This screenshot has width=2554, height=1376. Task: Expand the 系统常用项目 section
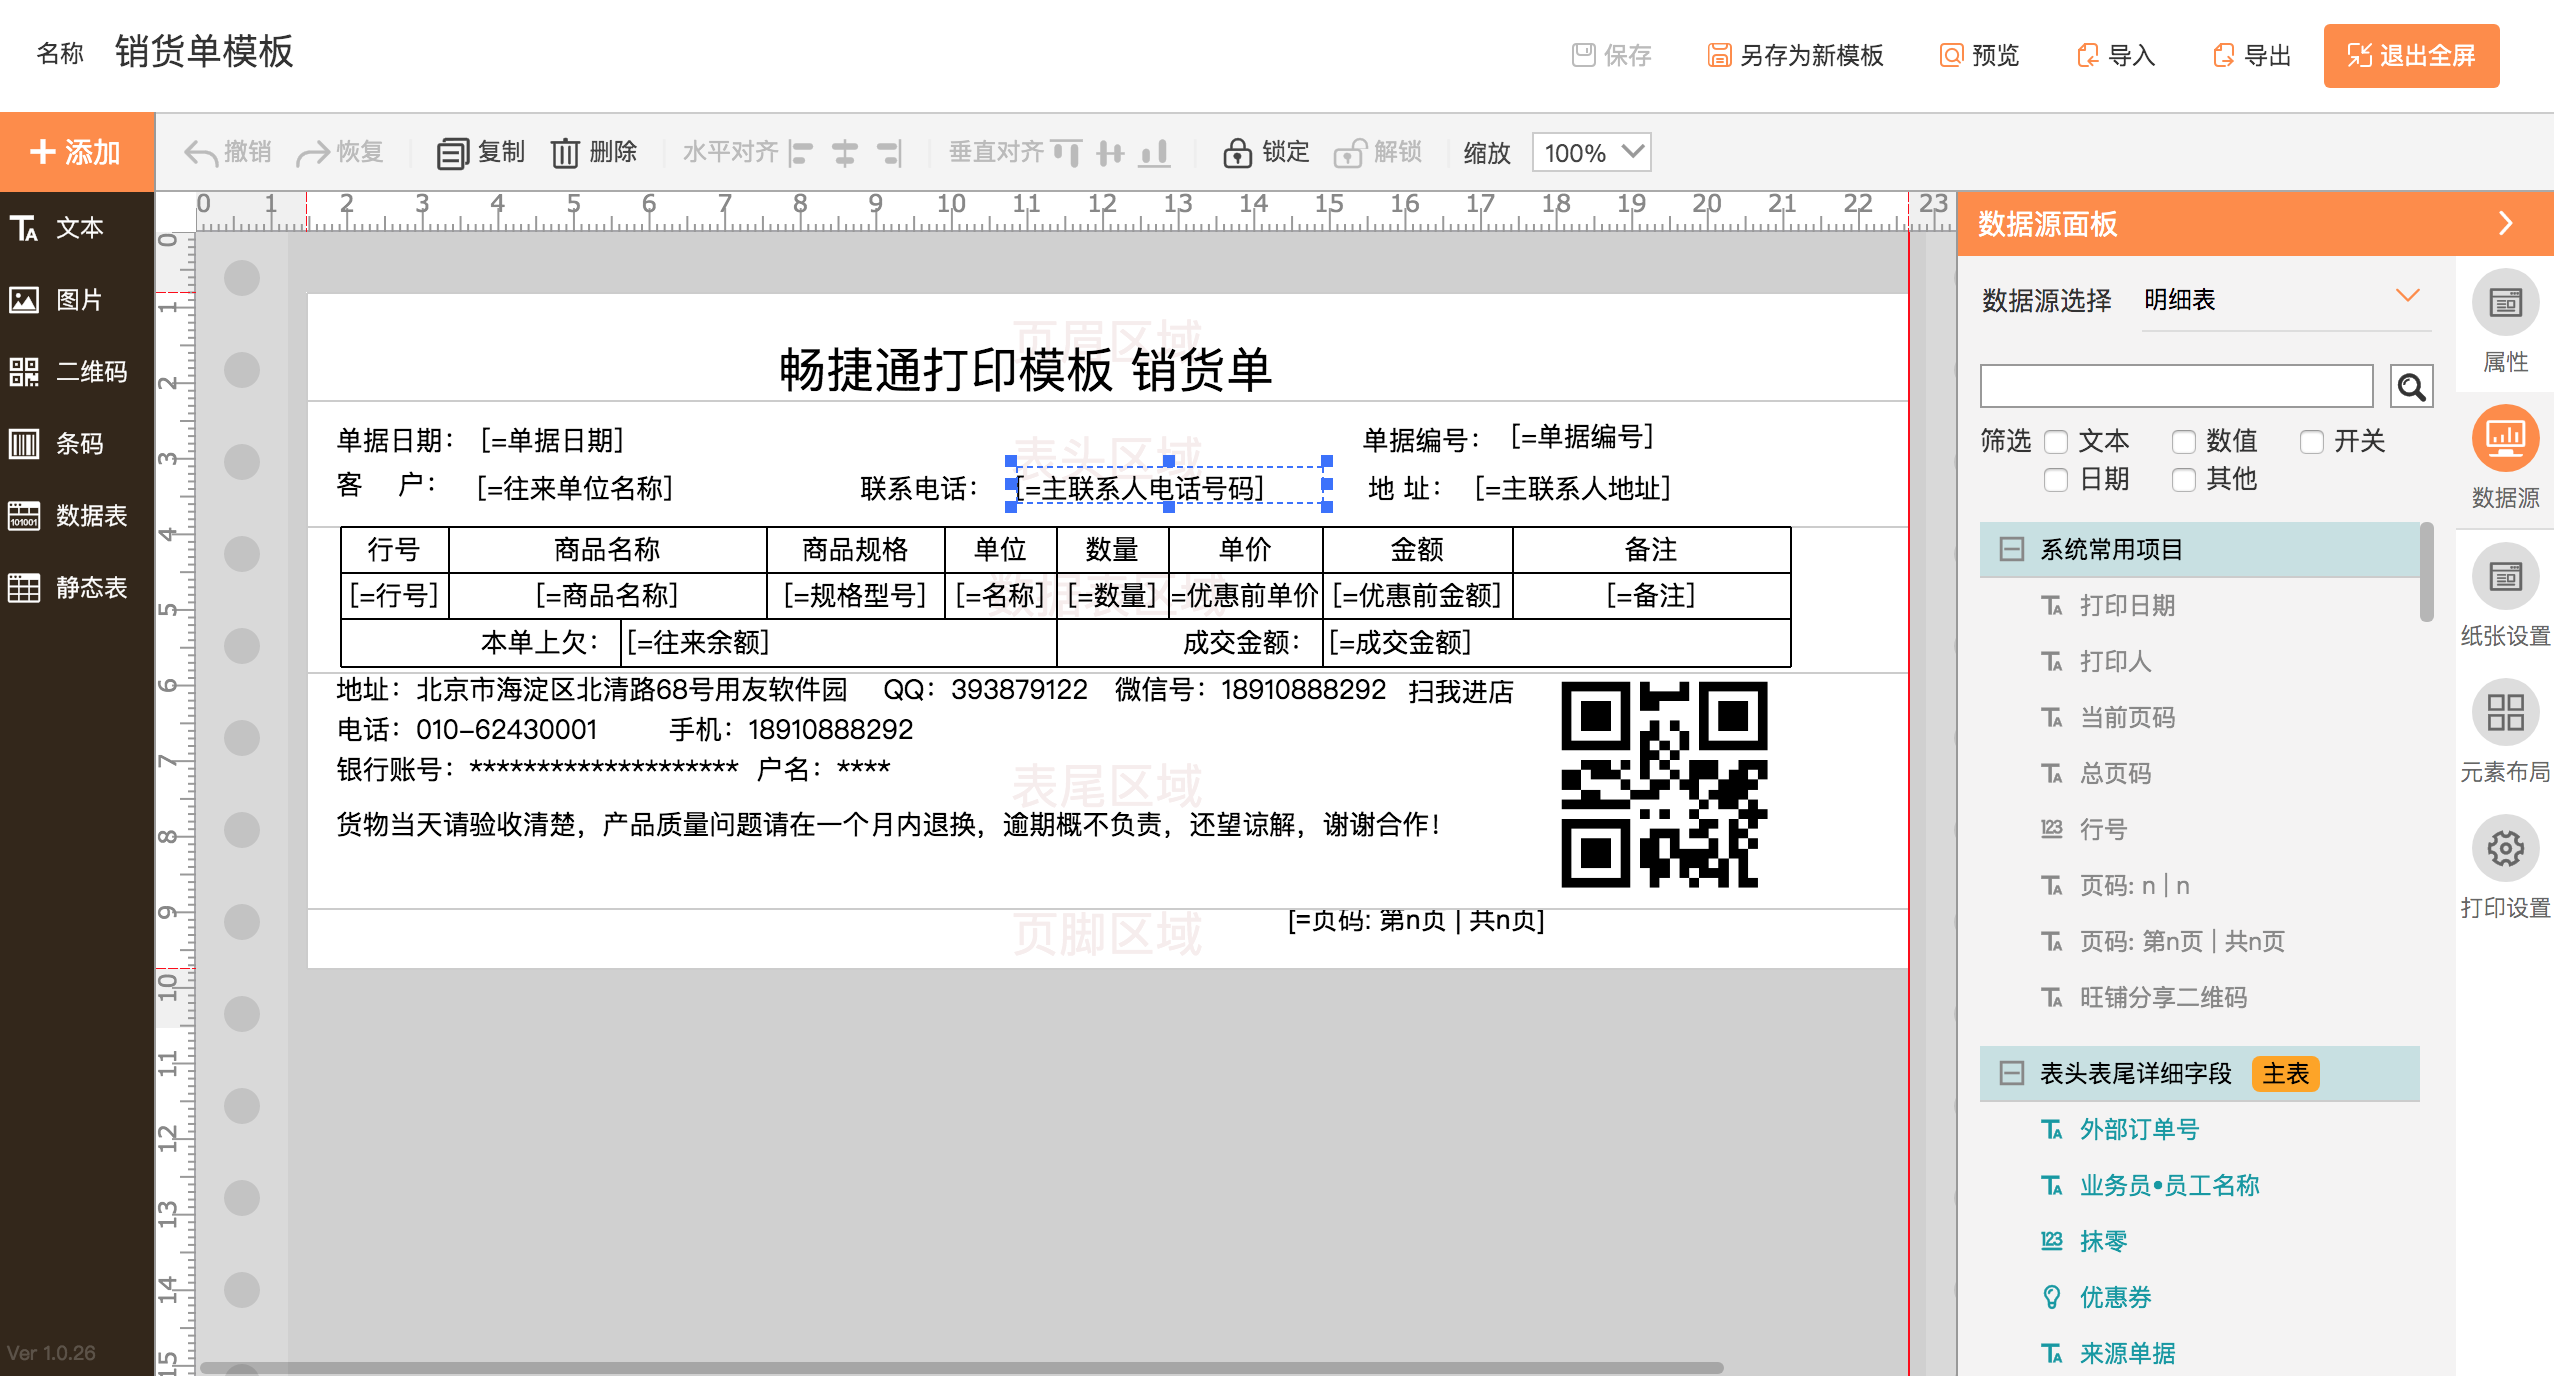[2009, 549]
